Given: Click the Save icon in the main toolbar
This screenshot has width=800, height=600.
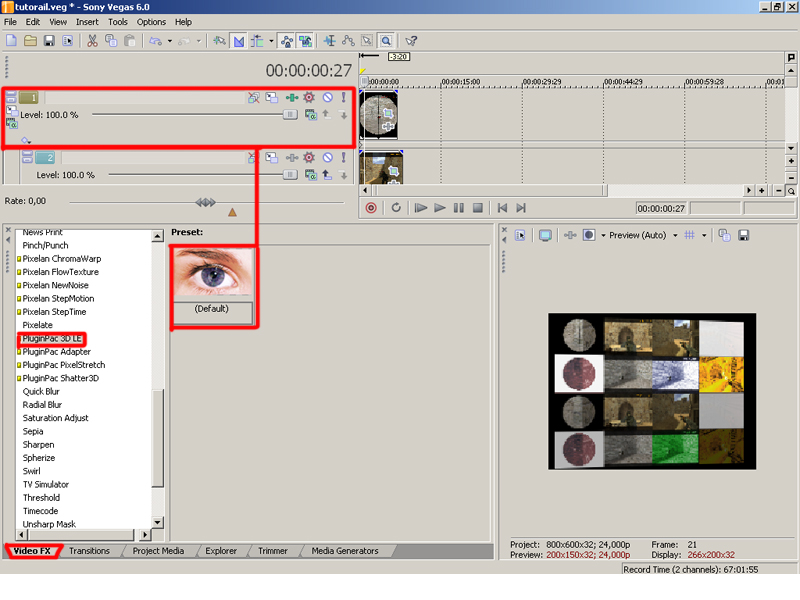Looking at the screenshot, I should (50, 41).
